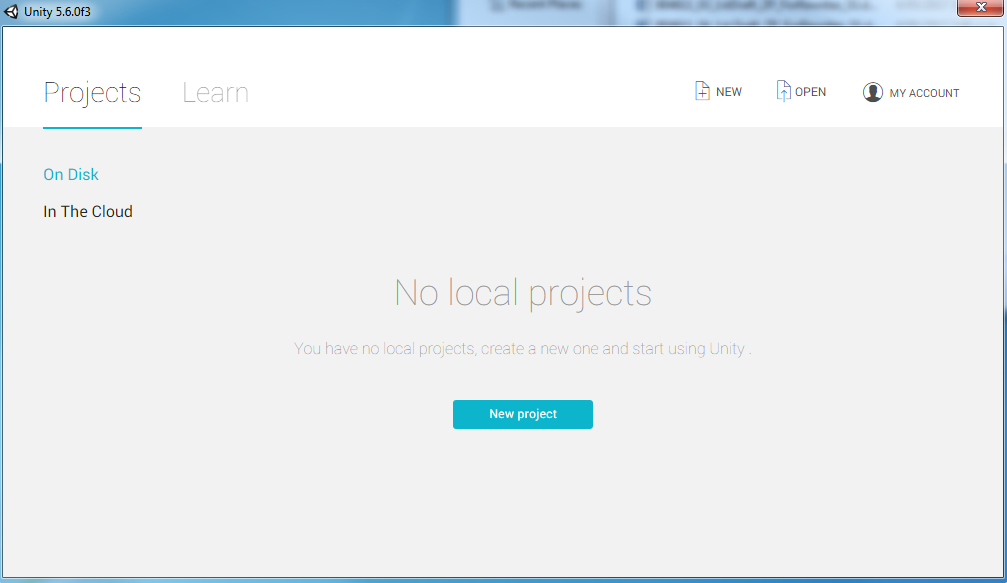Image resolution: width=1007 pixels, height=583 pixels.
Task: Select the On Disk projects list
Action: [71, 175]
